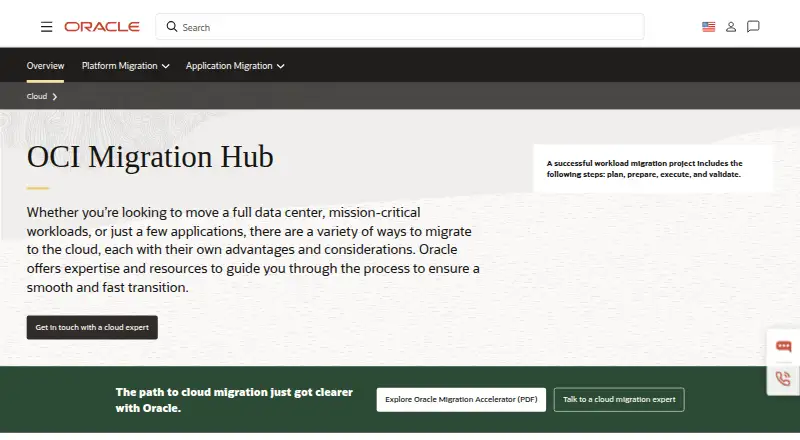
Task: Open the chat bubble icon in header
Action: click(x=753, y=27)
